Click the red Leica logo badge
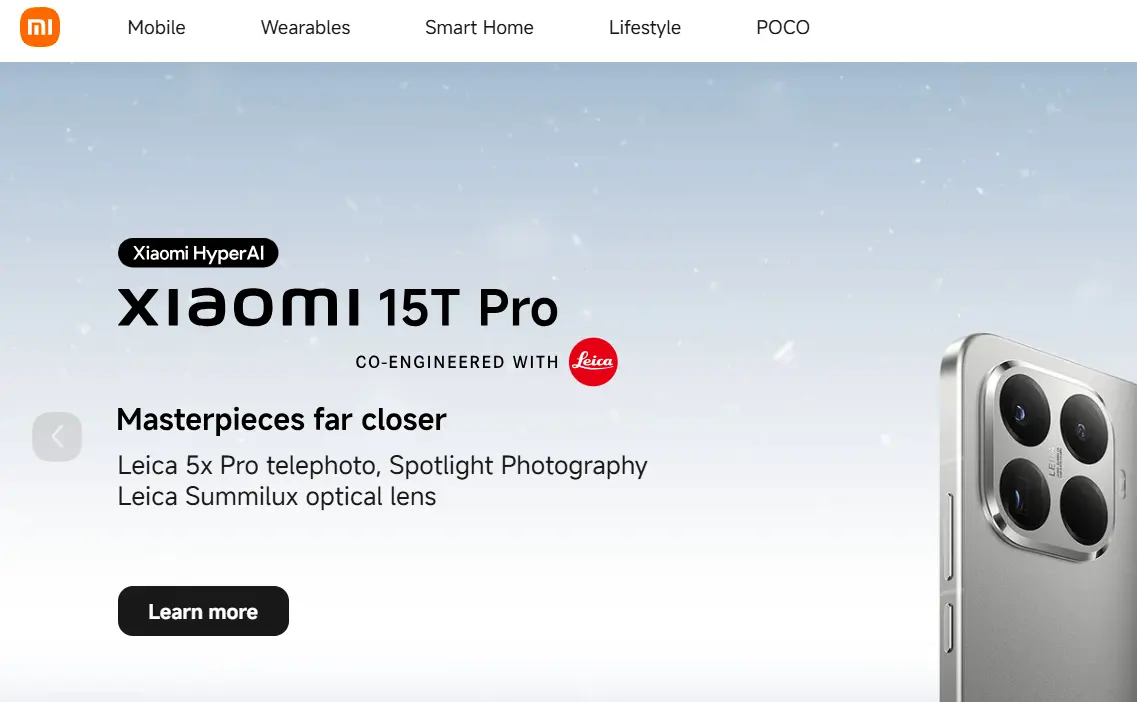 pyautogui.click(x=593, y=362)
